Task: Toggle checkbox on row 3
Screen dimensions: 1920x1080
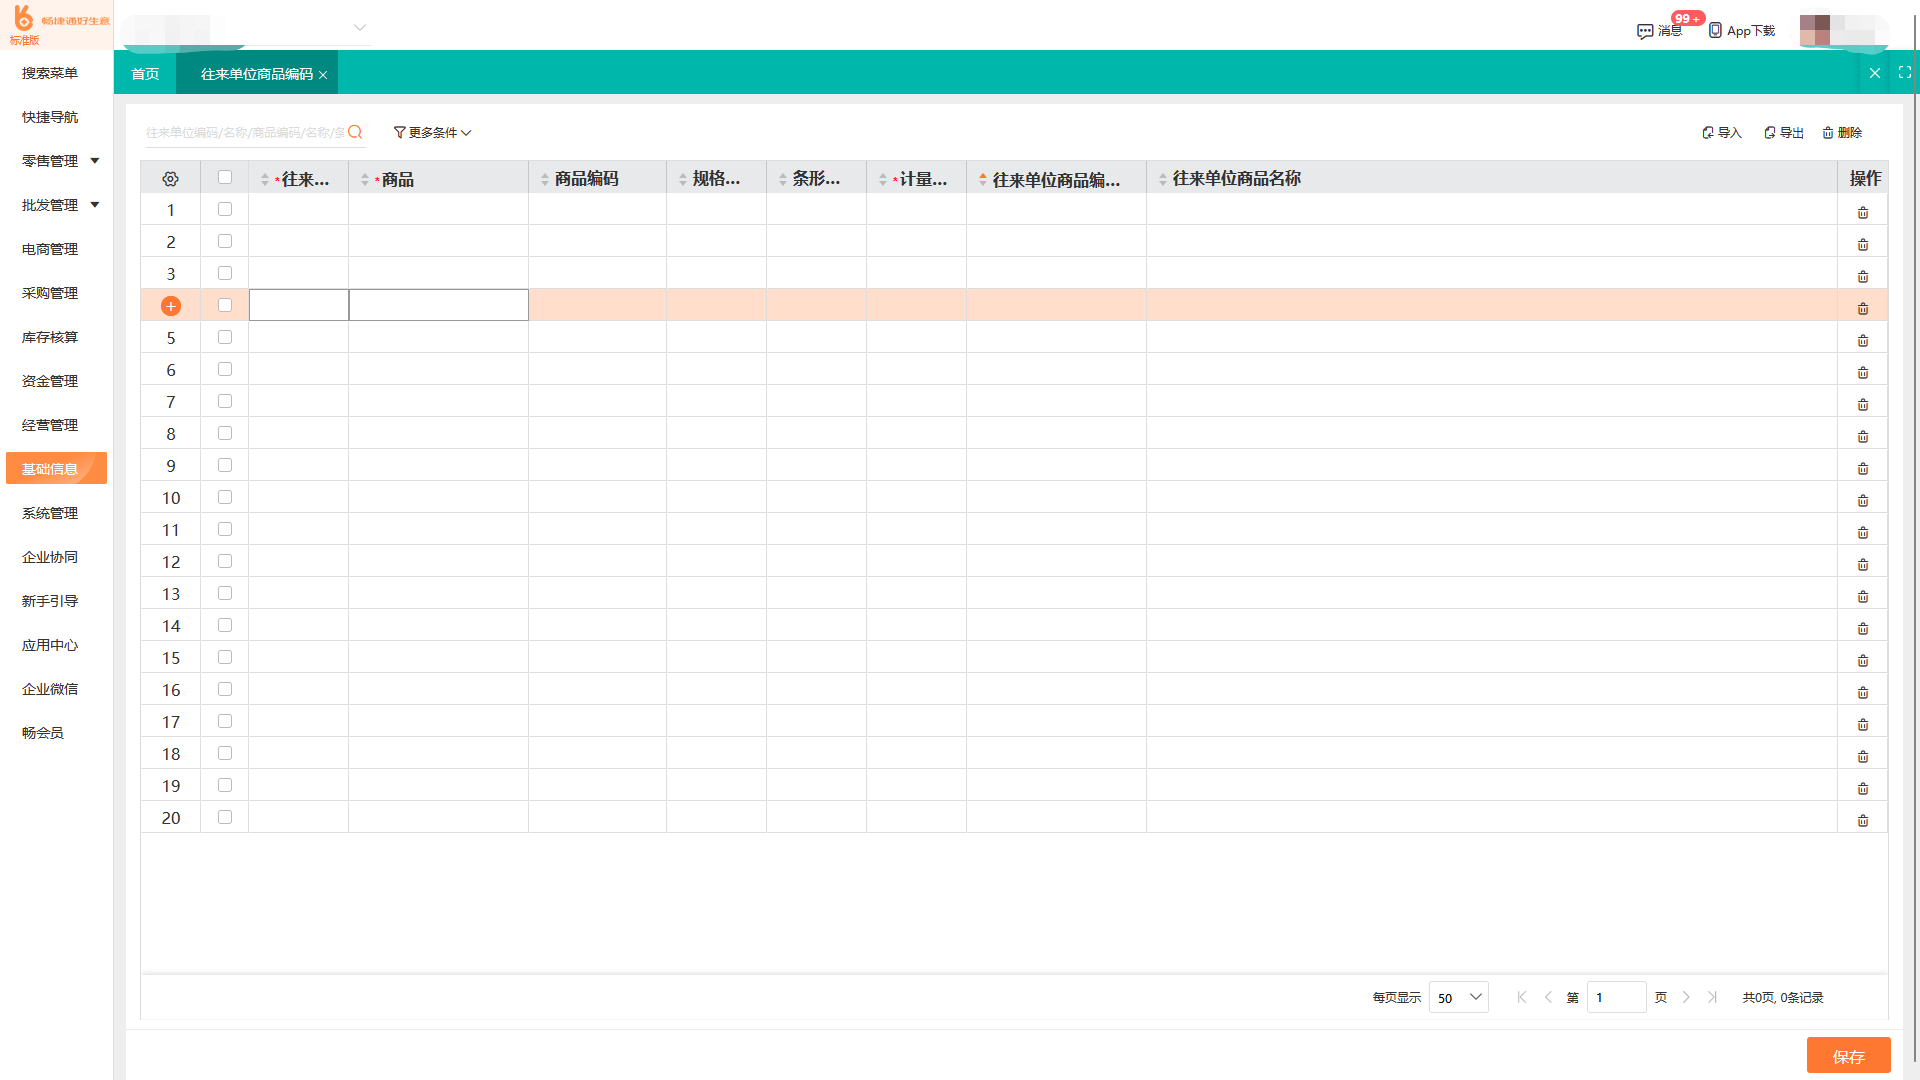Action: click(224, 273)
